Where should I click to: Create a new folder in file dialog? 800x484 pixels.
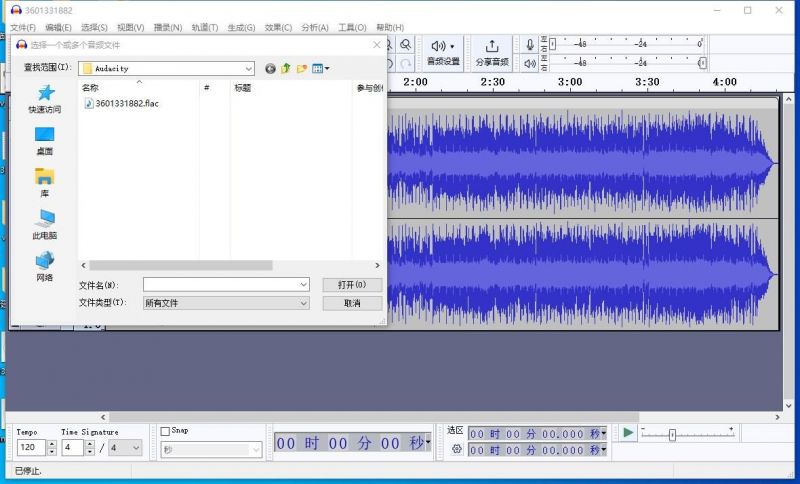(x=302, y=68)
